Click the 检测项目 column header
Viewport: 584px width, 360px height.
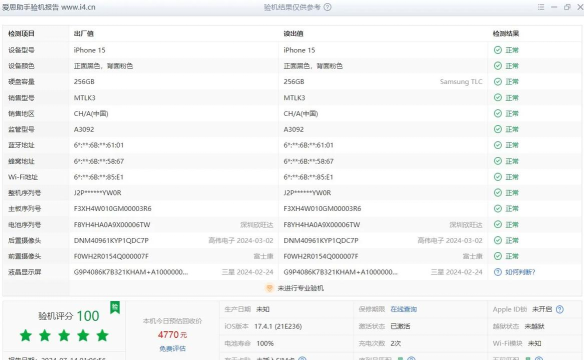[x=21, y=34]
